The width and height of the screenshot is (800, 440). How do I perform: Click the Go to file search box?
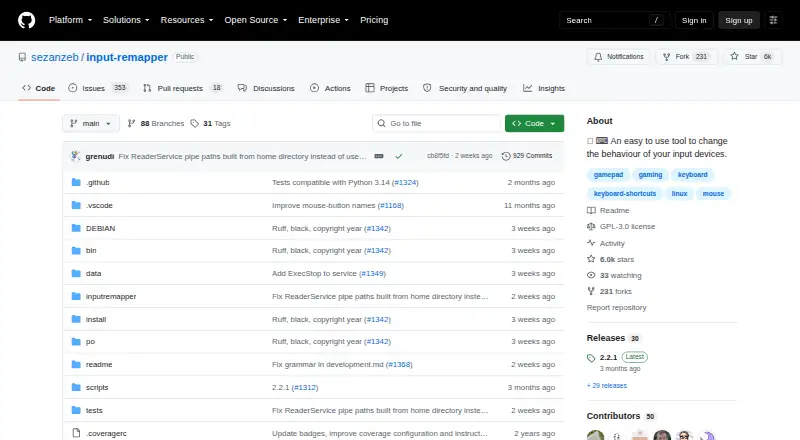(x=437, y=124)
